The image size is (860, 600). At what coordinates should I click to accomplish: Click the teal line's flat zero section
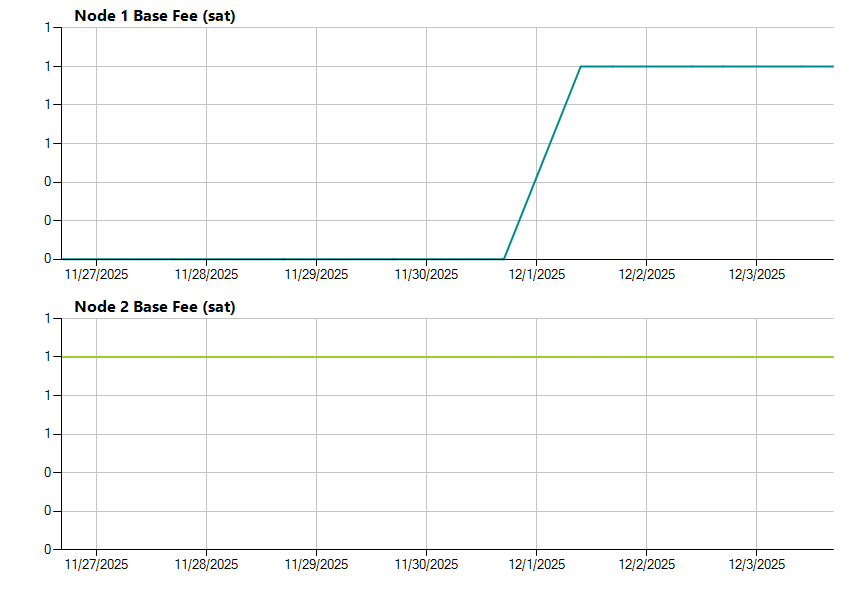[x=280, y=258]
